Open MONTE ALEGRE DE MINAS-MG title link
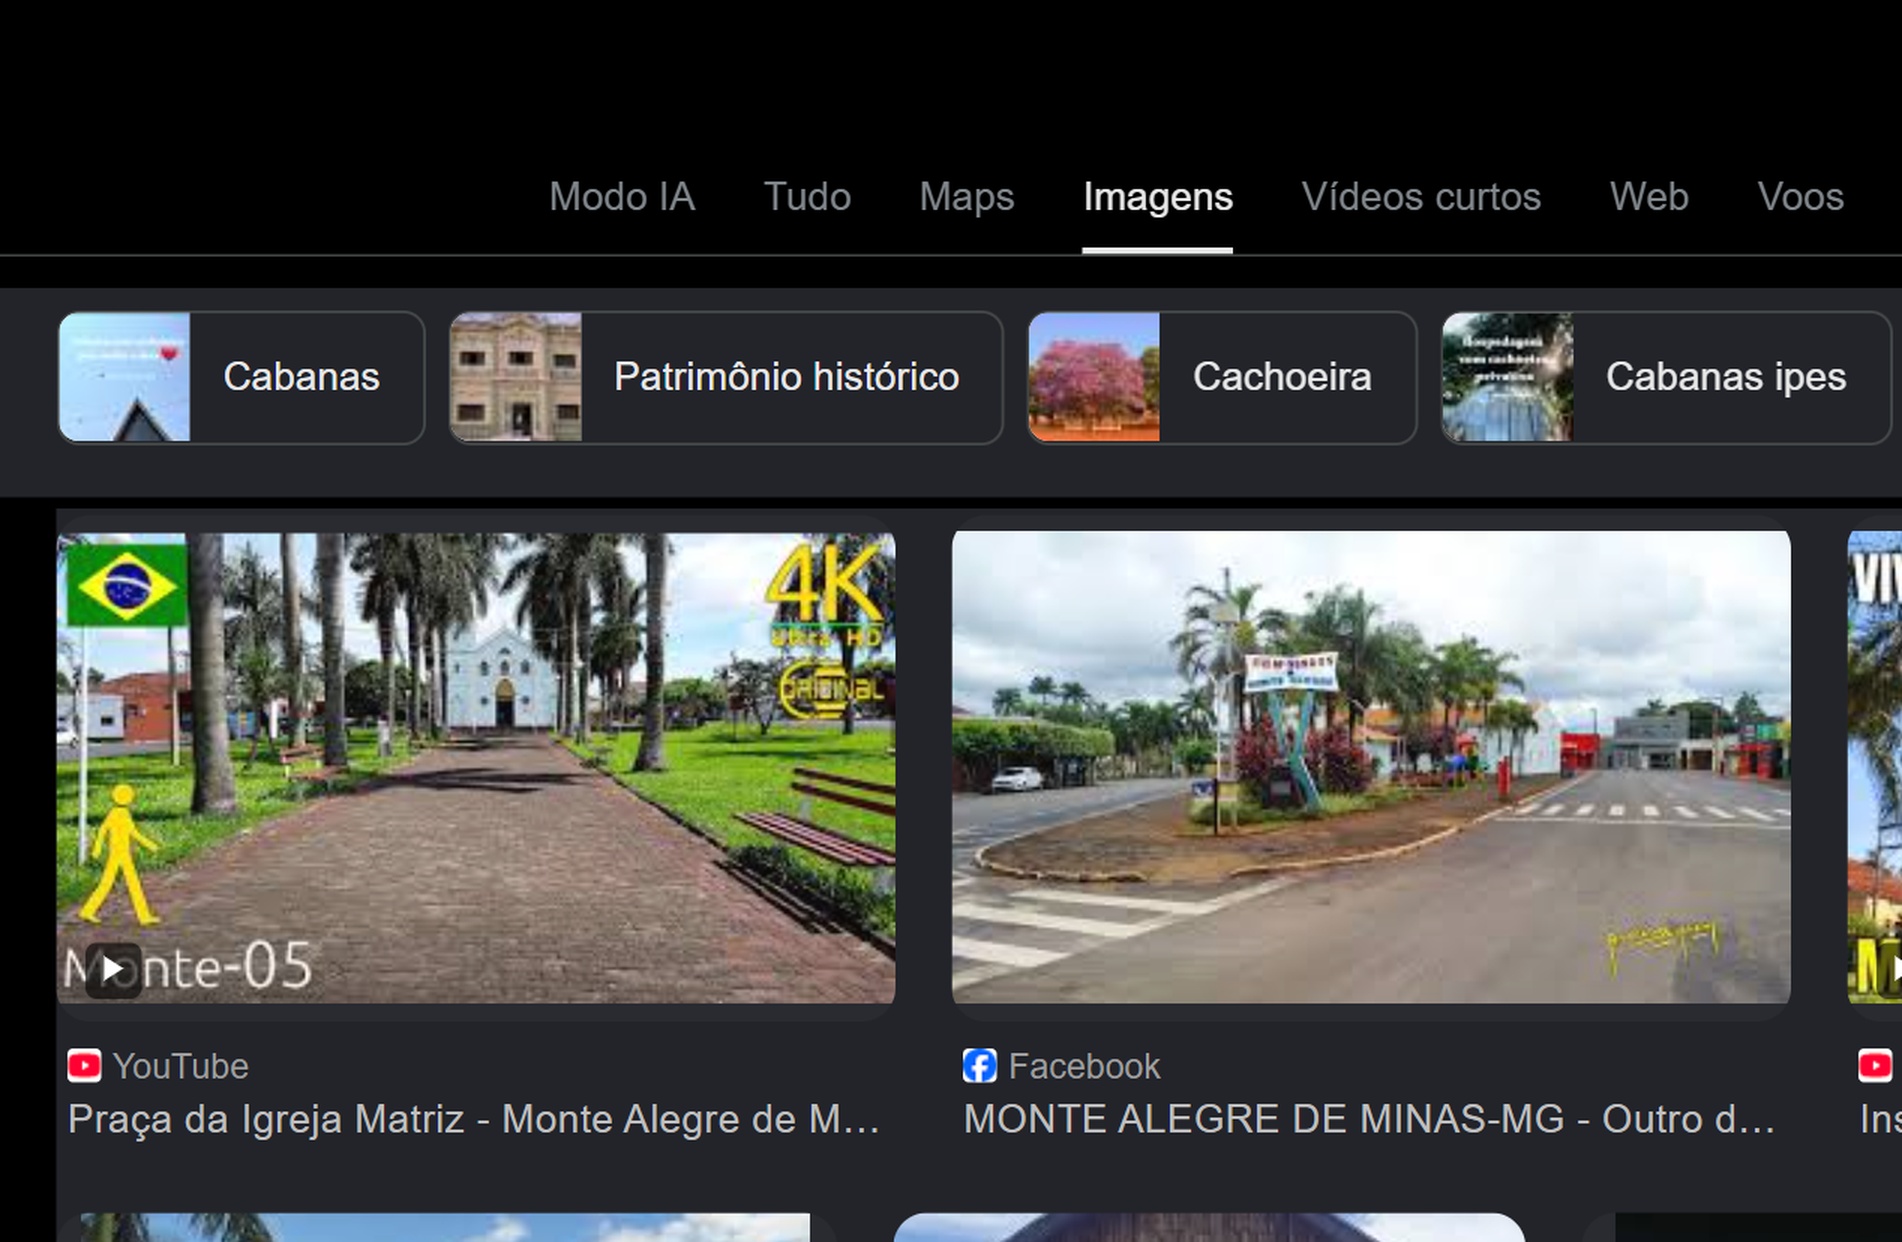The height and width of the screenshot is (1242, 1902). (1368, 1119)
